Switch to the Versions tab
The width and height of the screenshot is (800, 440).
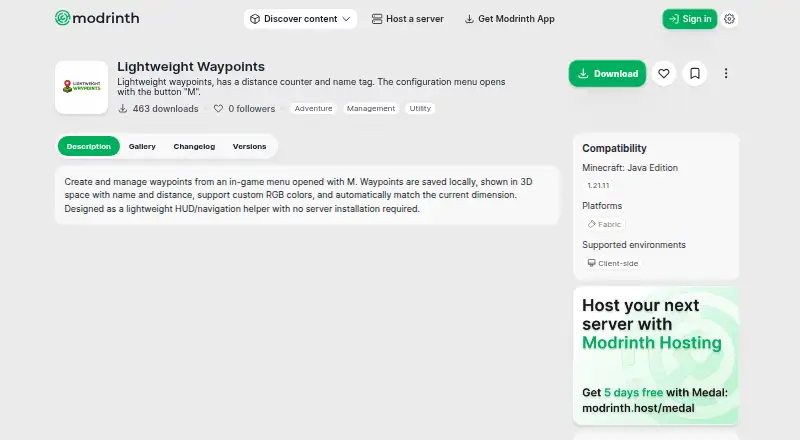tap(249, 146)
